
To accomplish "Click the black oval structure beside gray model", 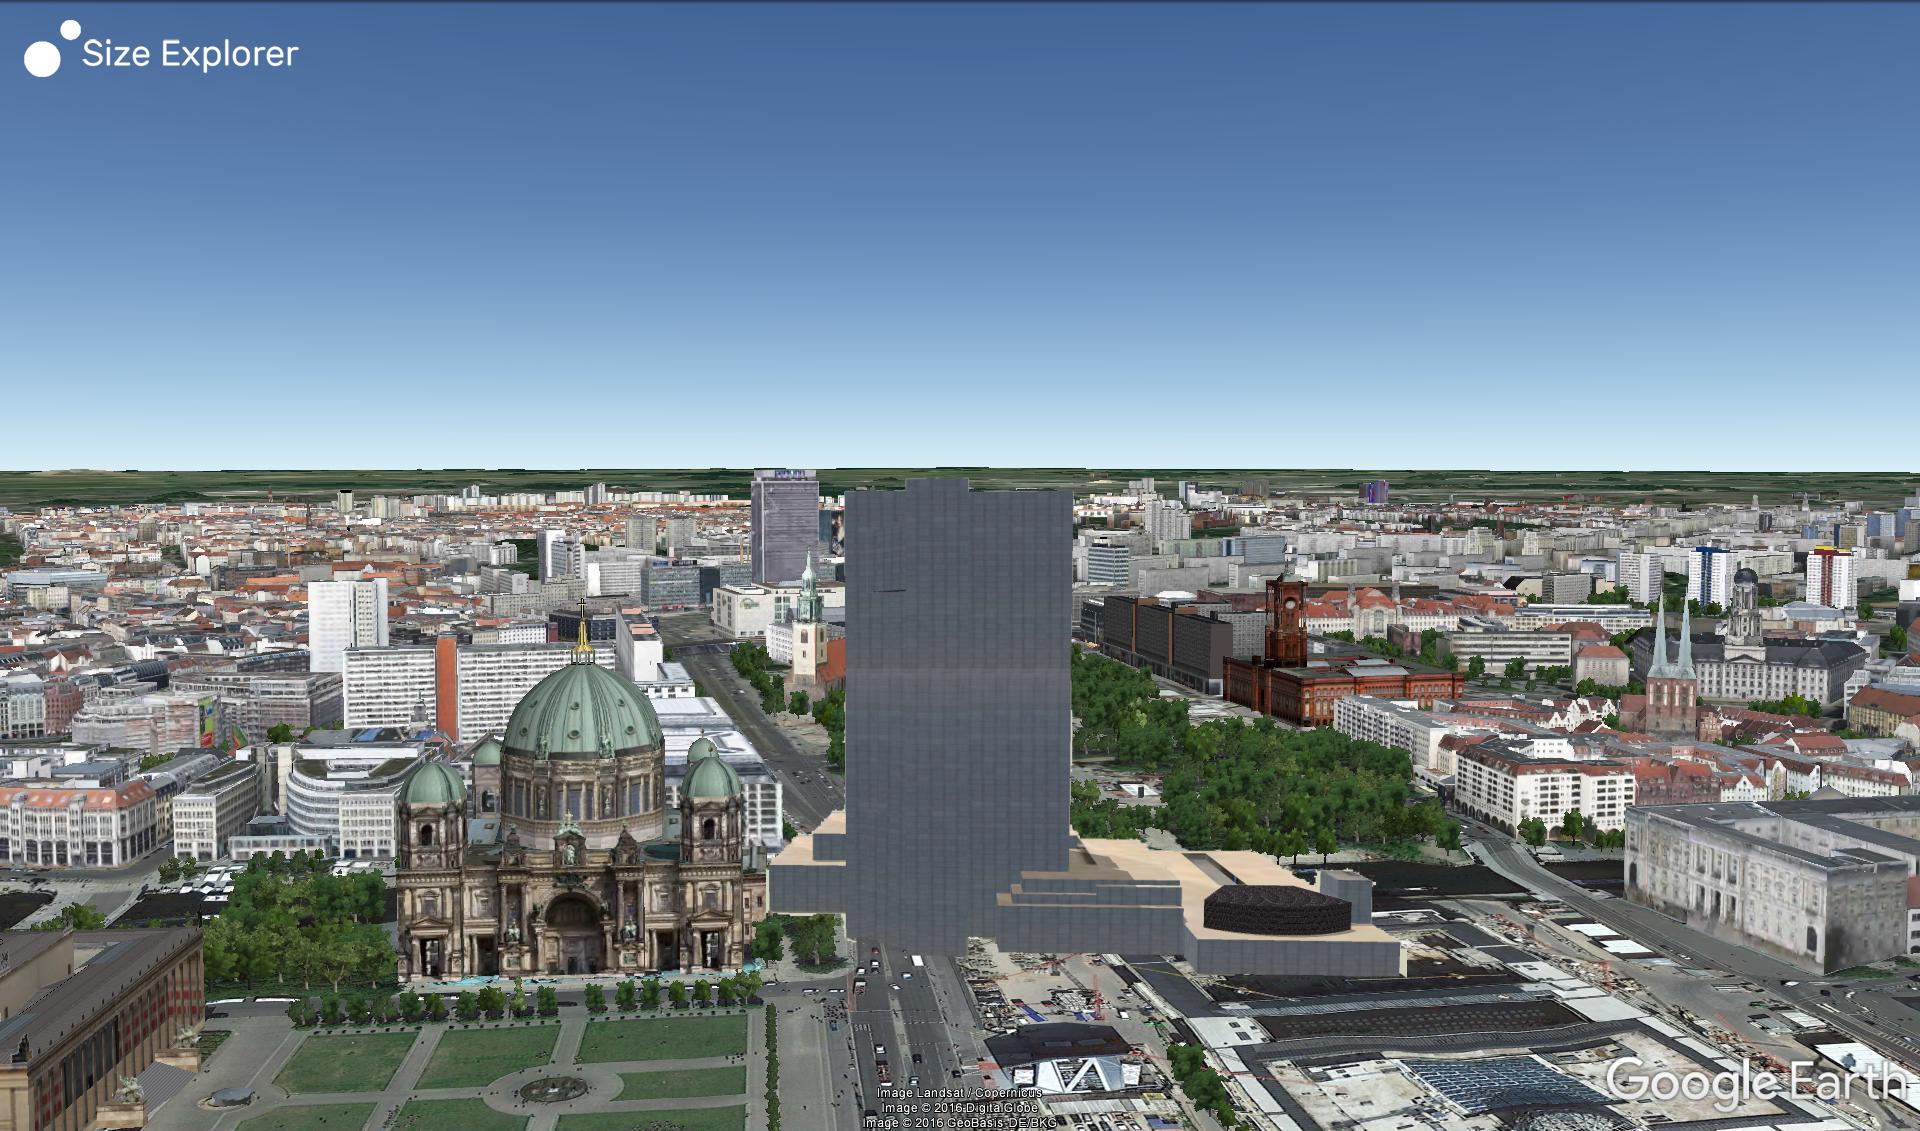I will click(1277, 909).
